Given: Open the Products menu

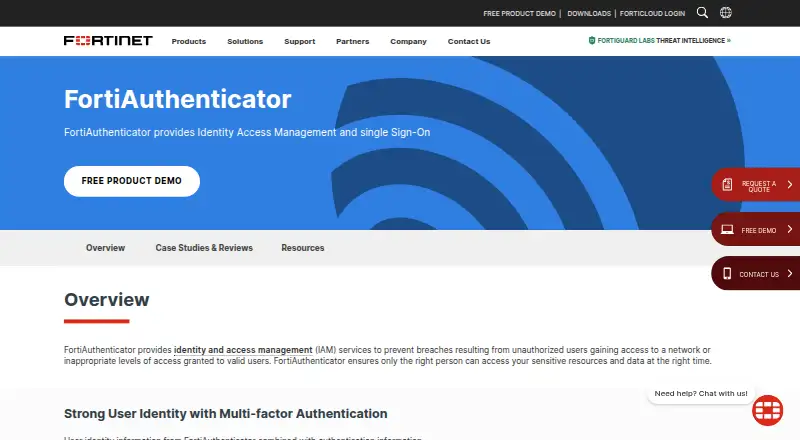Looking at the screenshot, I should coord(189,41).
